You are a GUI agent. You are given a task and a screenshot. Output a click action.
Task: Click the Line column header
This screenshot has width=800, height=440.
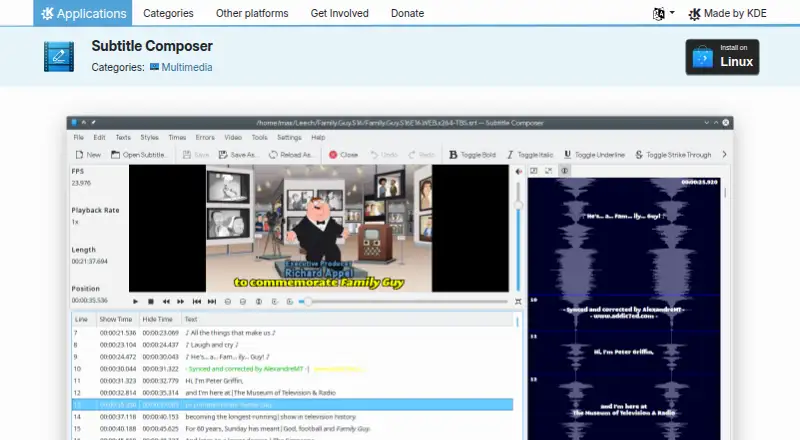[82, 319]
